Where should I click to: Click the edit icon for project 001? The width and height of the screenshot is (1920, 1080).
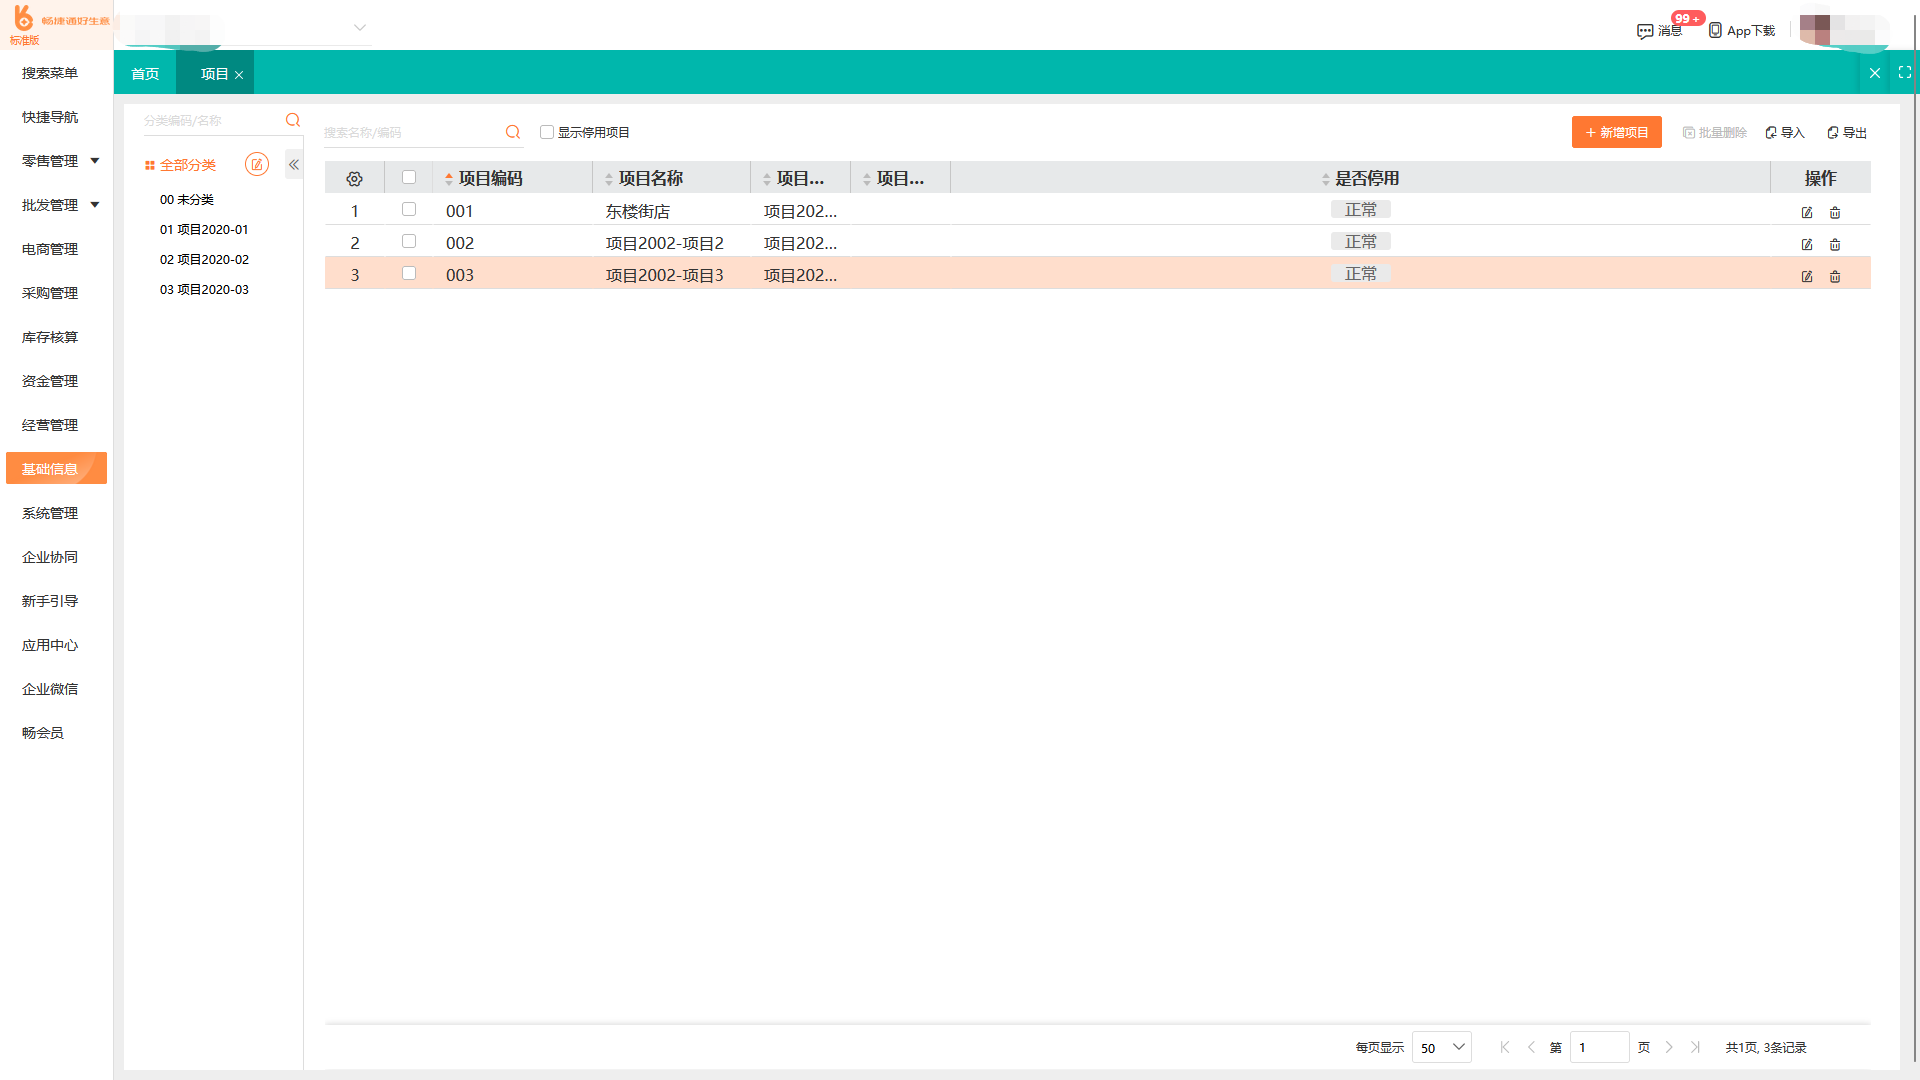(1807, 211)
